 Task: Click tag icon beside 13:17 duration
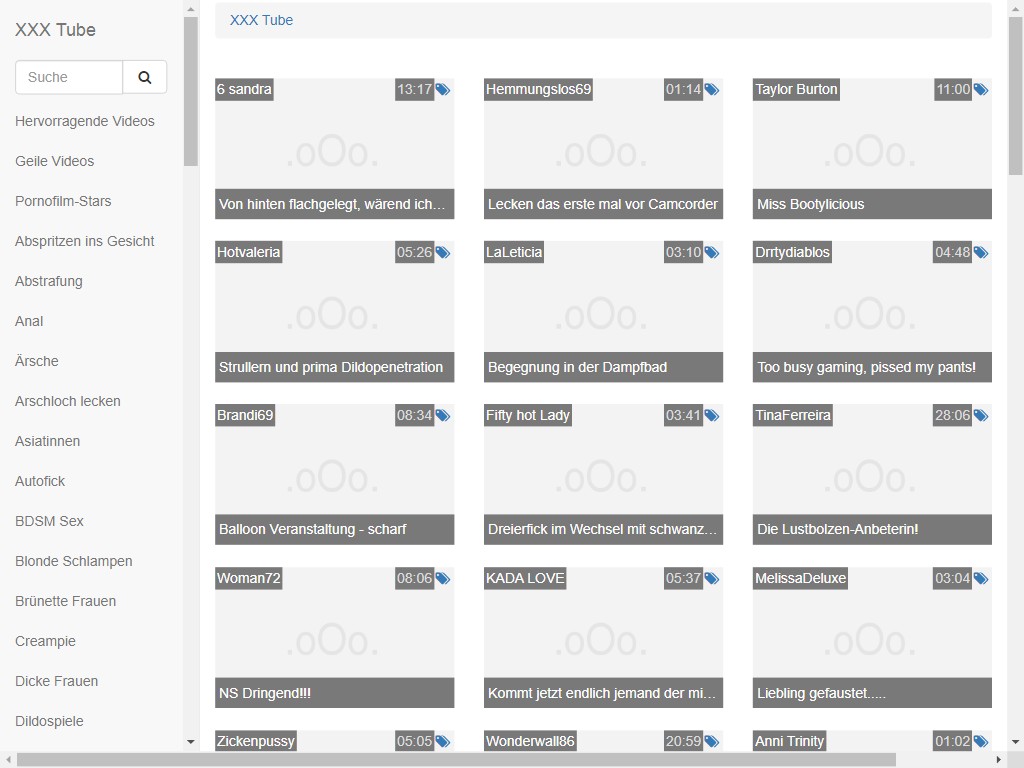point(443,90)
